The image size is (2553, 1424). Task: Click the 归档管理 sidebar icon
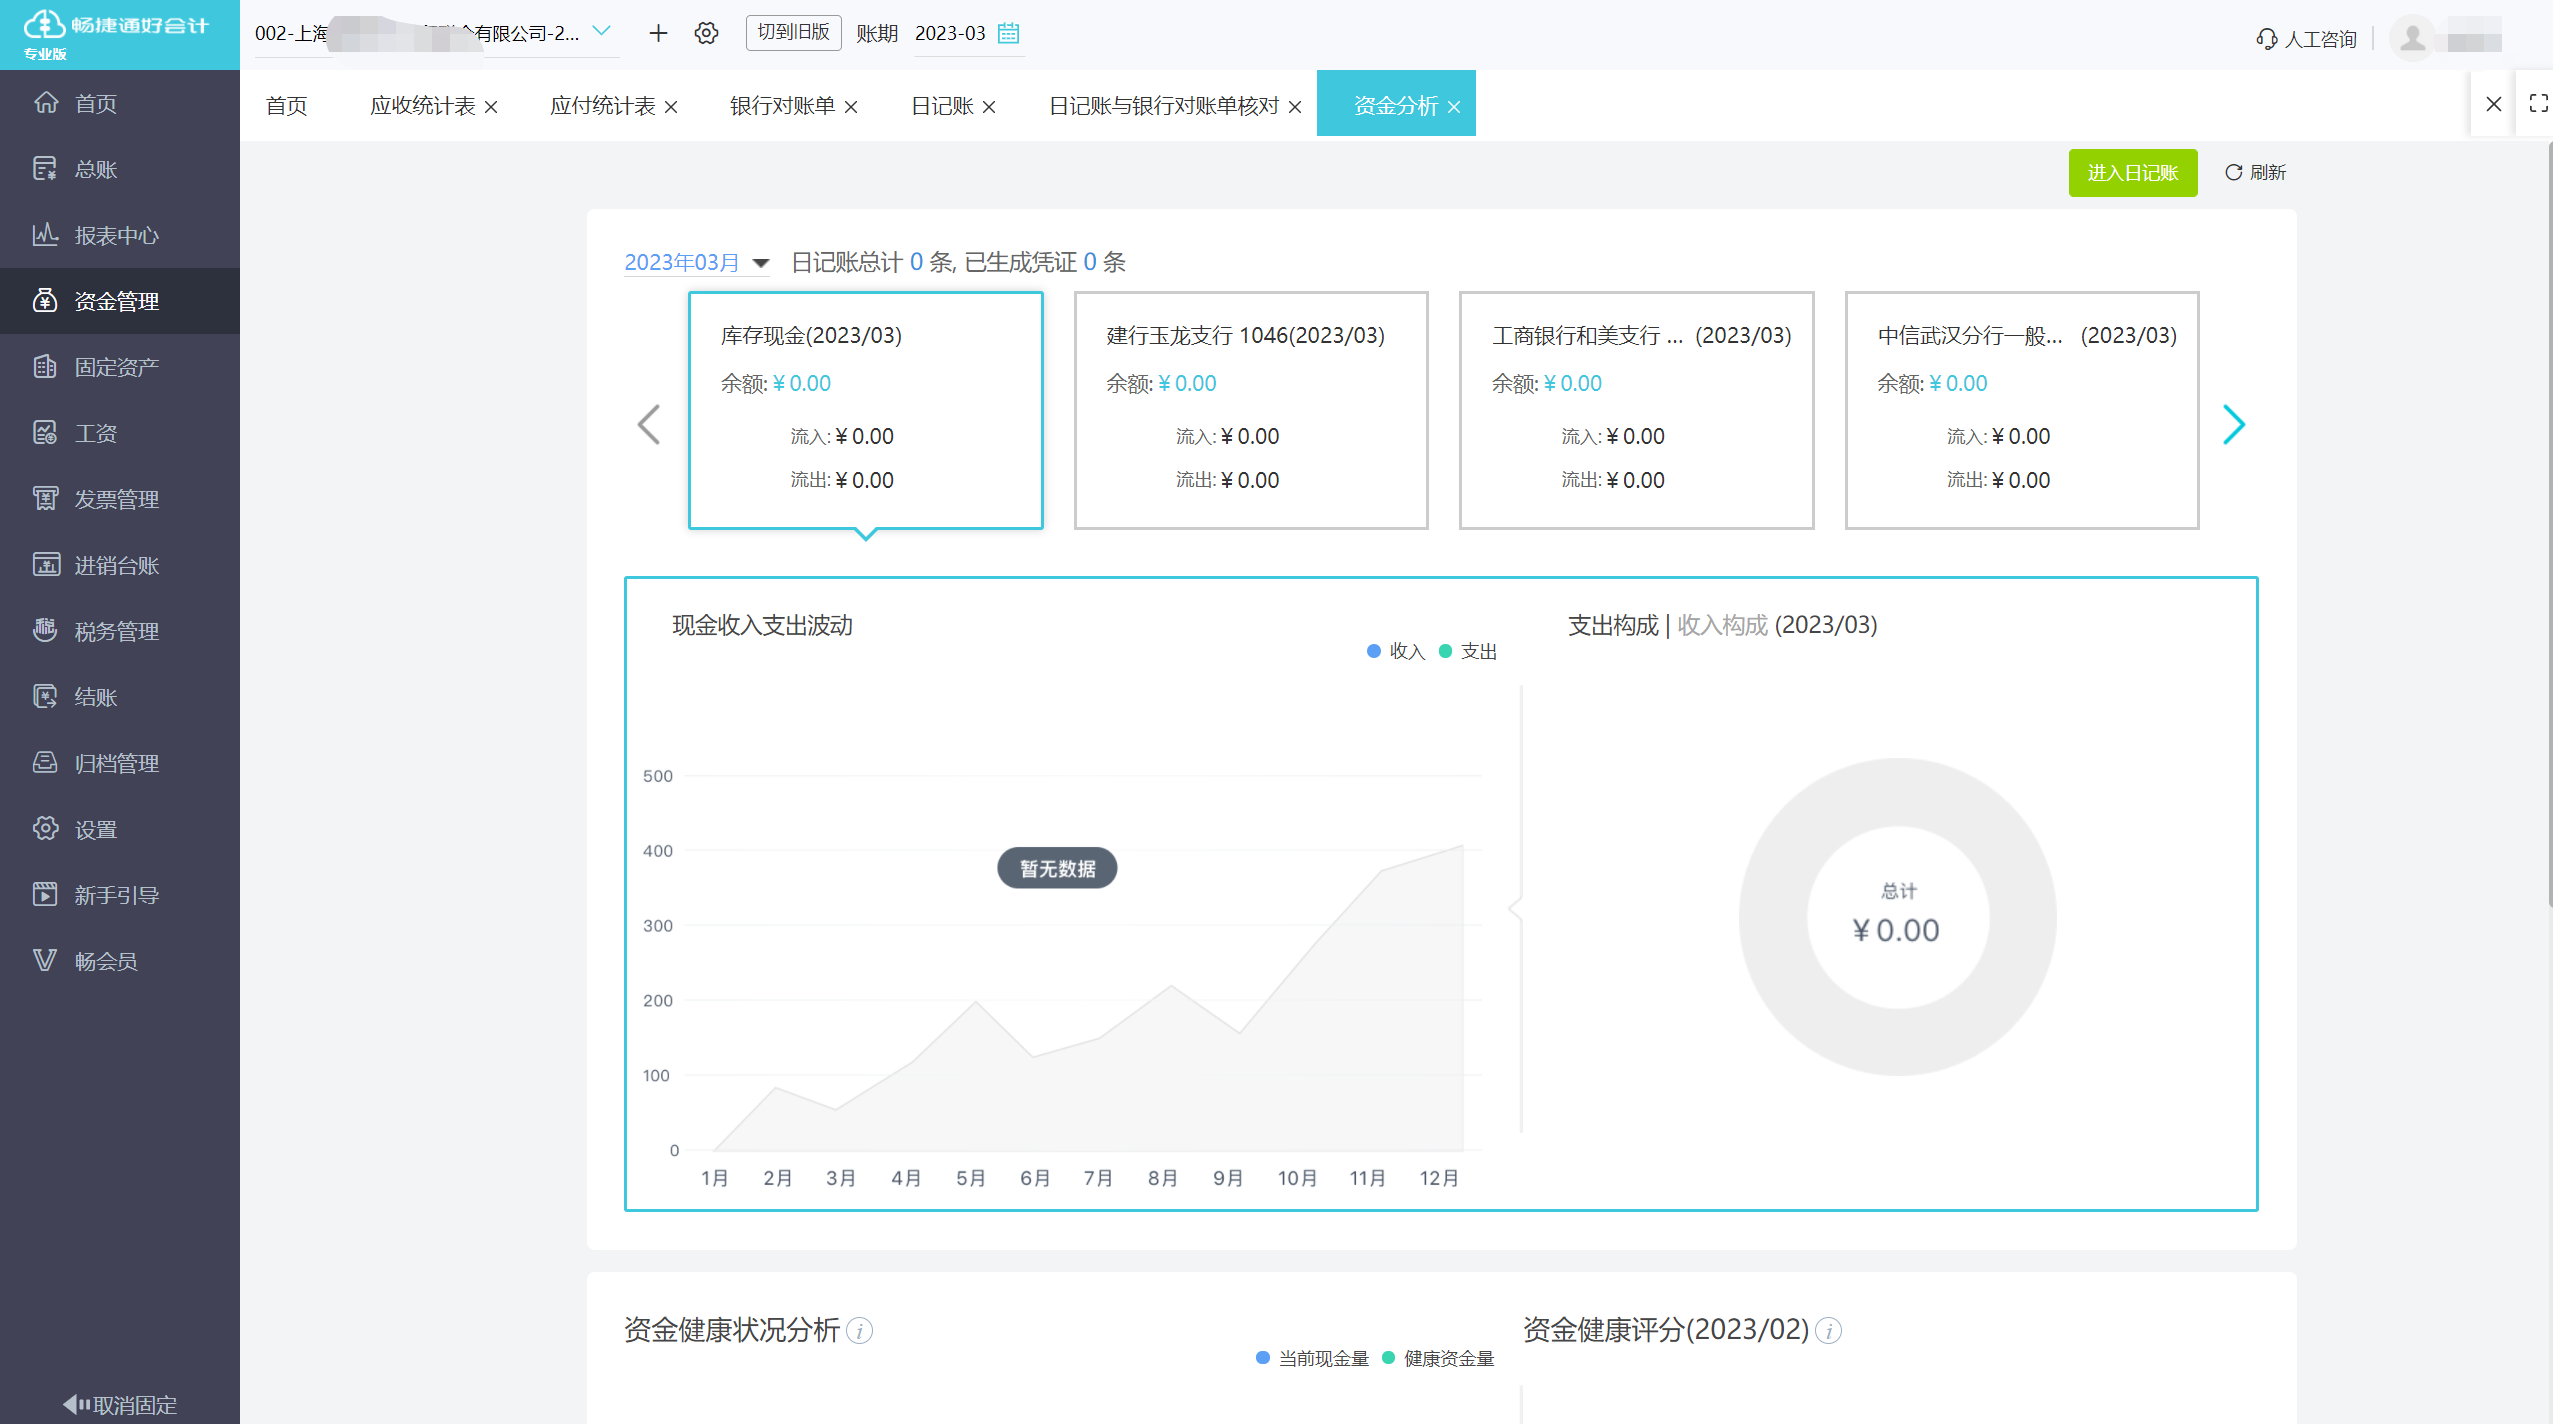47,761
